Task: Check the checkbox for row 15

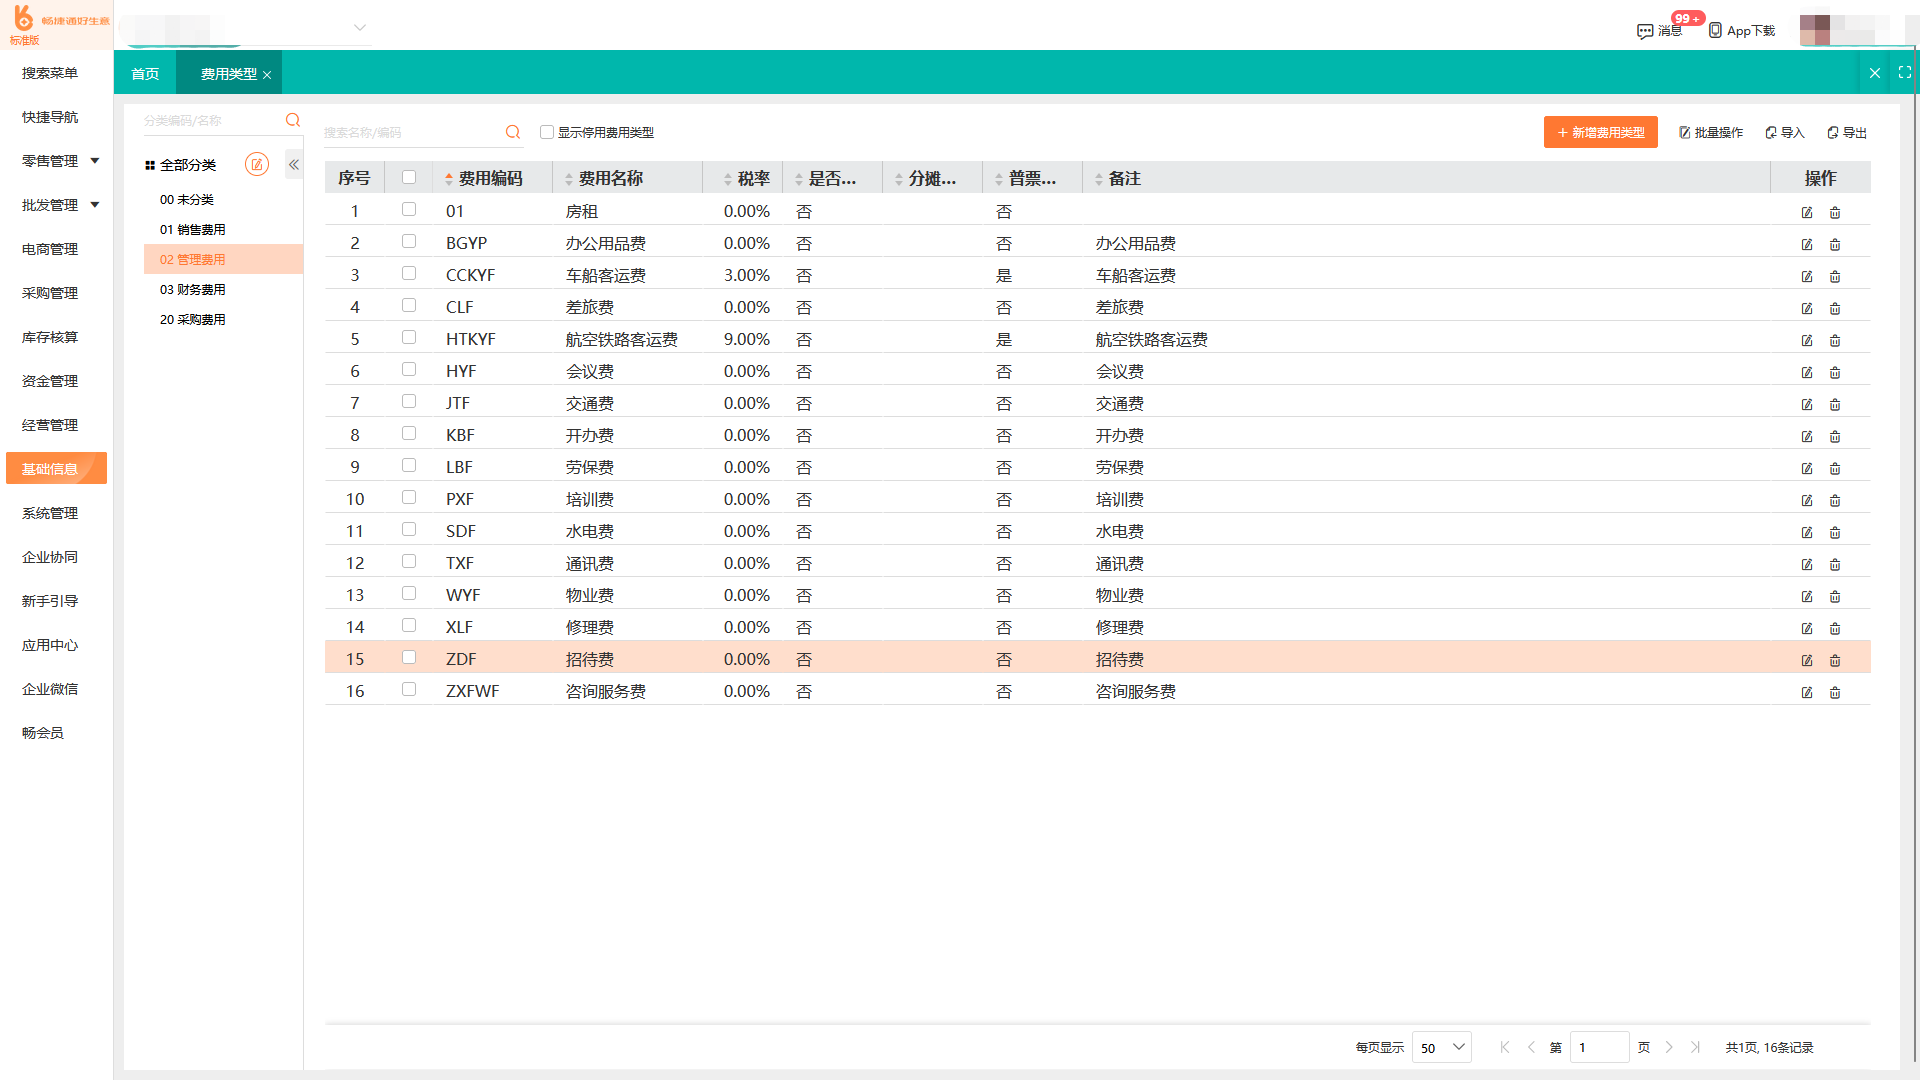Action: pyautogui.click(x=410, y=658)
